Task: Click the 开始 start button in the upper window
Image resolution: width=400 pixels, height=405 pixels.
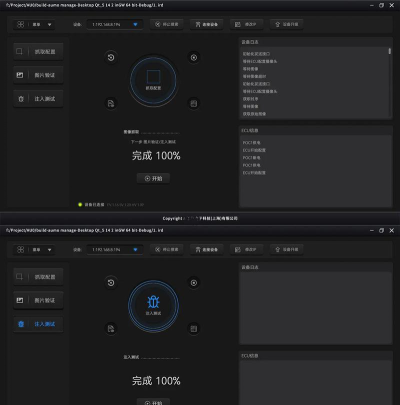Action: pos(153,178)
